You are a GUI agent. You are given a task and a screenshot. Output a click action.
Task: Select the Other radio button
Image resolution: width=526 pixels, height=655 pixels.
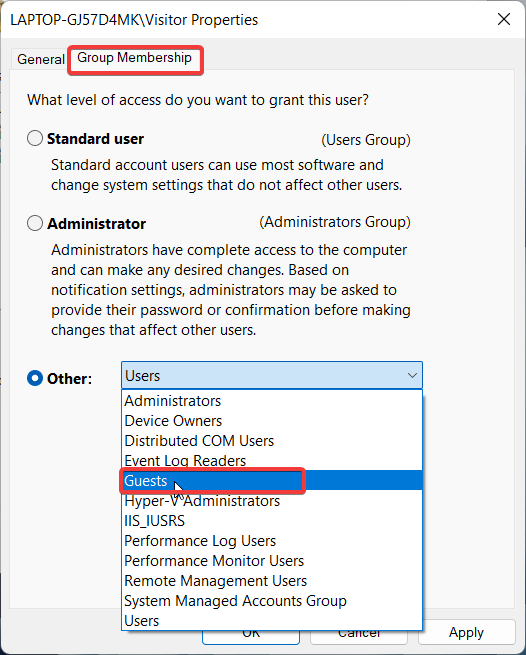click(35, 378)
